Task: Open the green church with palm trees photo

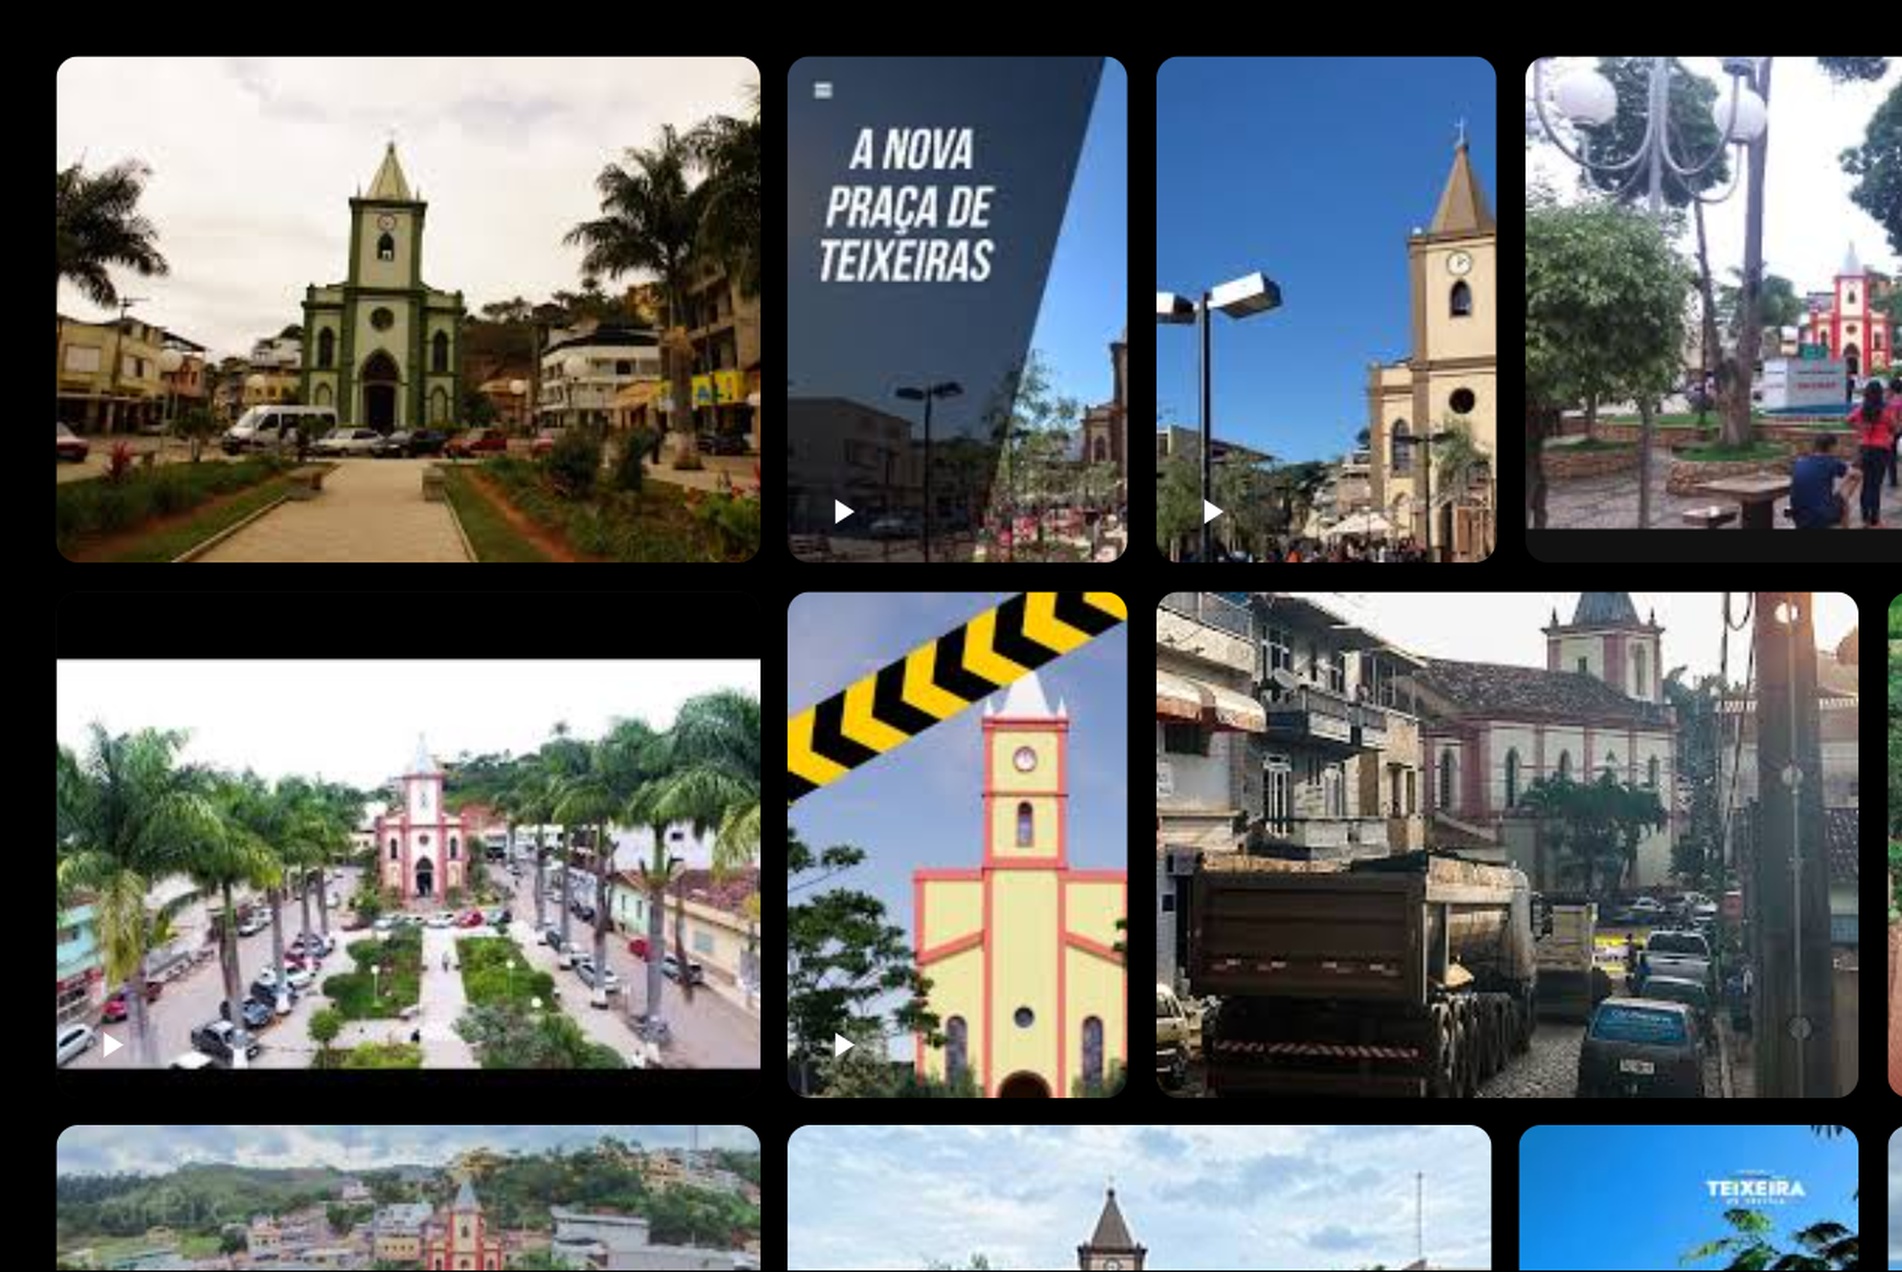Action: click(x=408, y=309)
